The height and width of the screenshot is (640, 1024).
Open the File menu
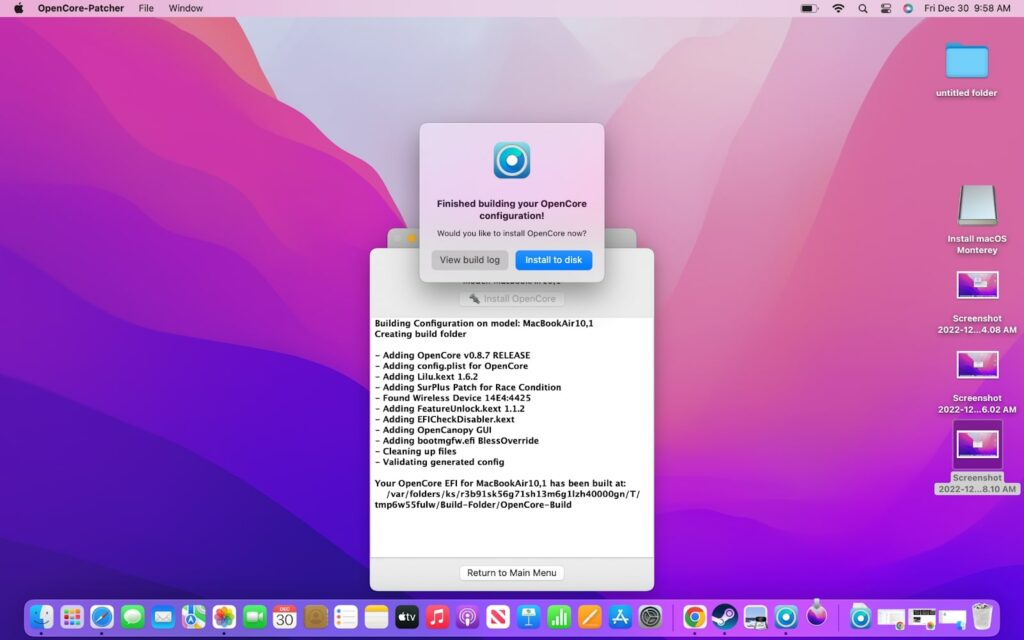point(146,8)
